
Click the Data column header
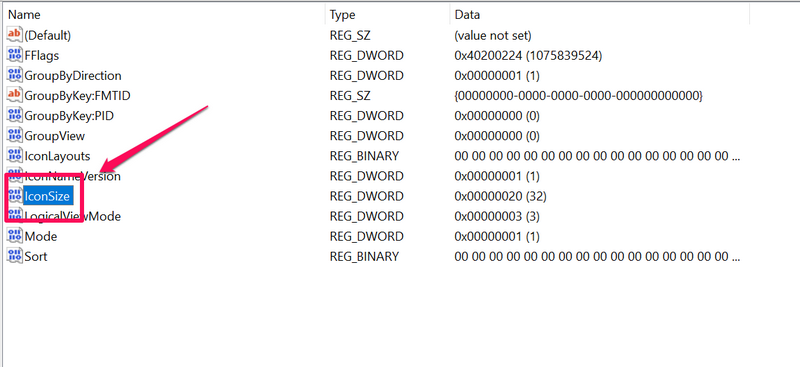click(600, 15)
